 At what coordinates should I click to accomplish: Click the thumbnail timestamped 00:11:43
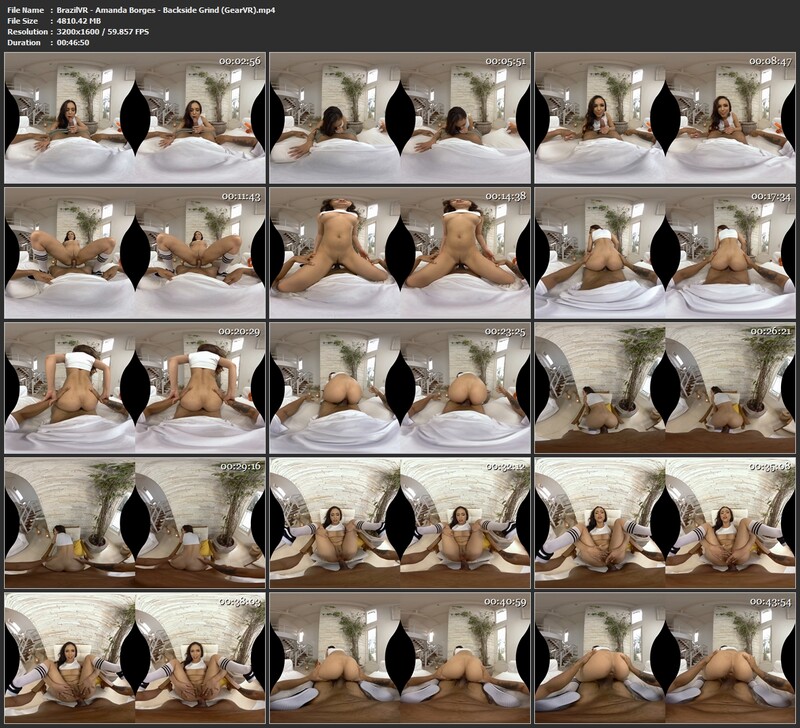[135, 252]
